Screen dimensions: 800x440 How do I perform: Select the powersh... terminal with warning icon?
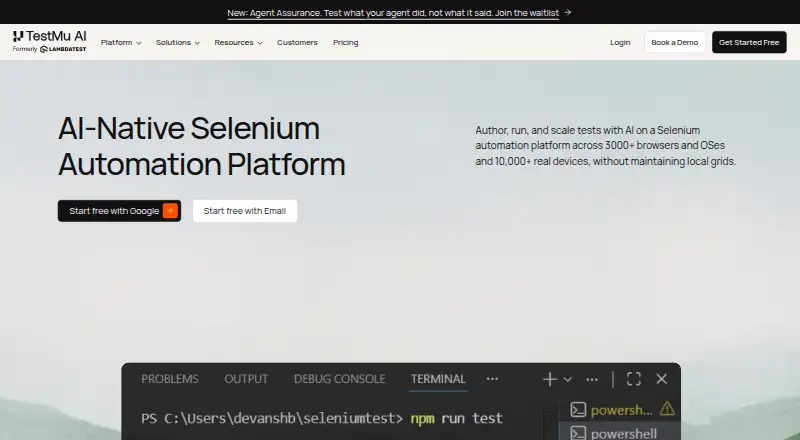620,410
